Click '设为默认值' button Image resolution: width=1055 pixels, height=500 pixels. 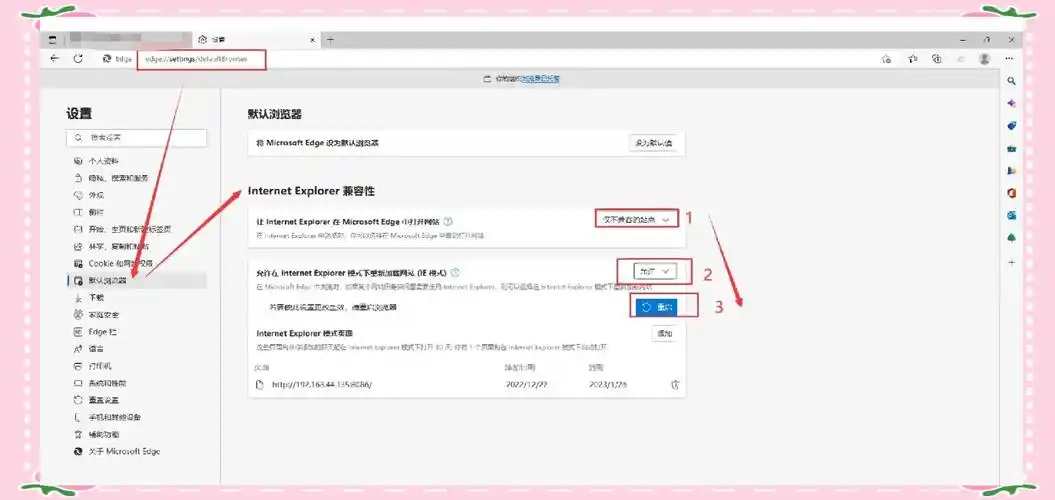652,143
